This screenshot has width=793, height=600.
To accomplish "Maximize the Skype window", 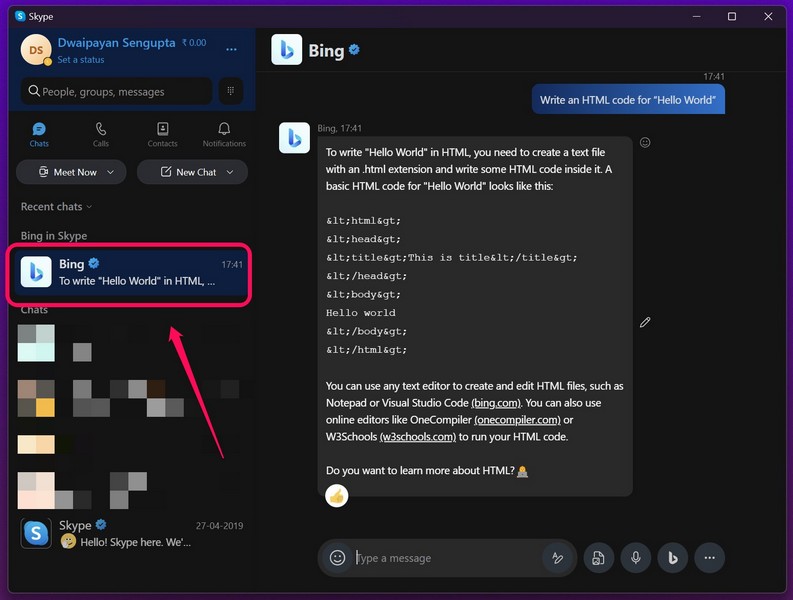I will click(x=732, y=16).
